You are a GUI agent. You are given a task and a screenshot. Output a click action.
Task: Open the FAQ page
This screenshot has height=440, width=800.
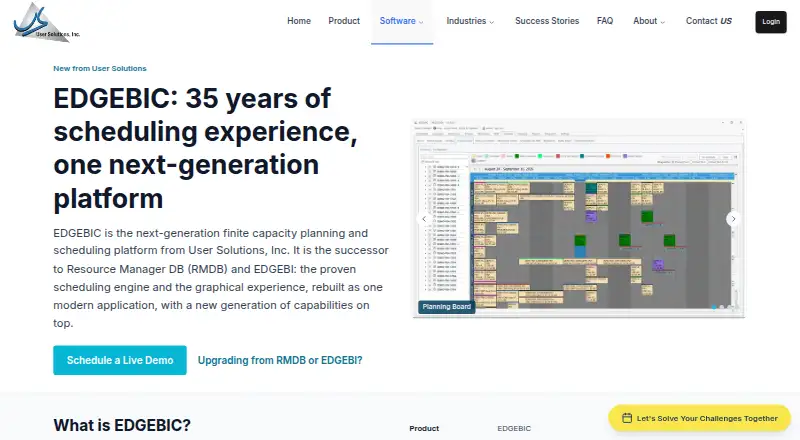point(605,21)
